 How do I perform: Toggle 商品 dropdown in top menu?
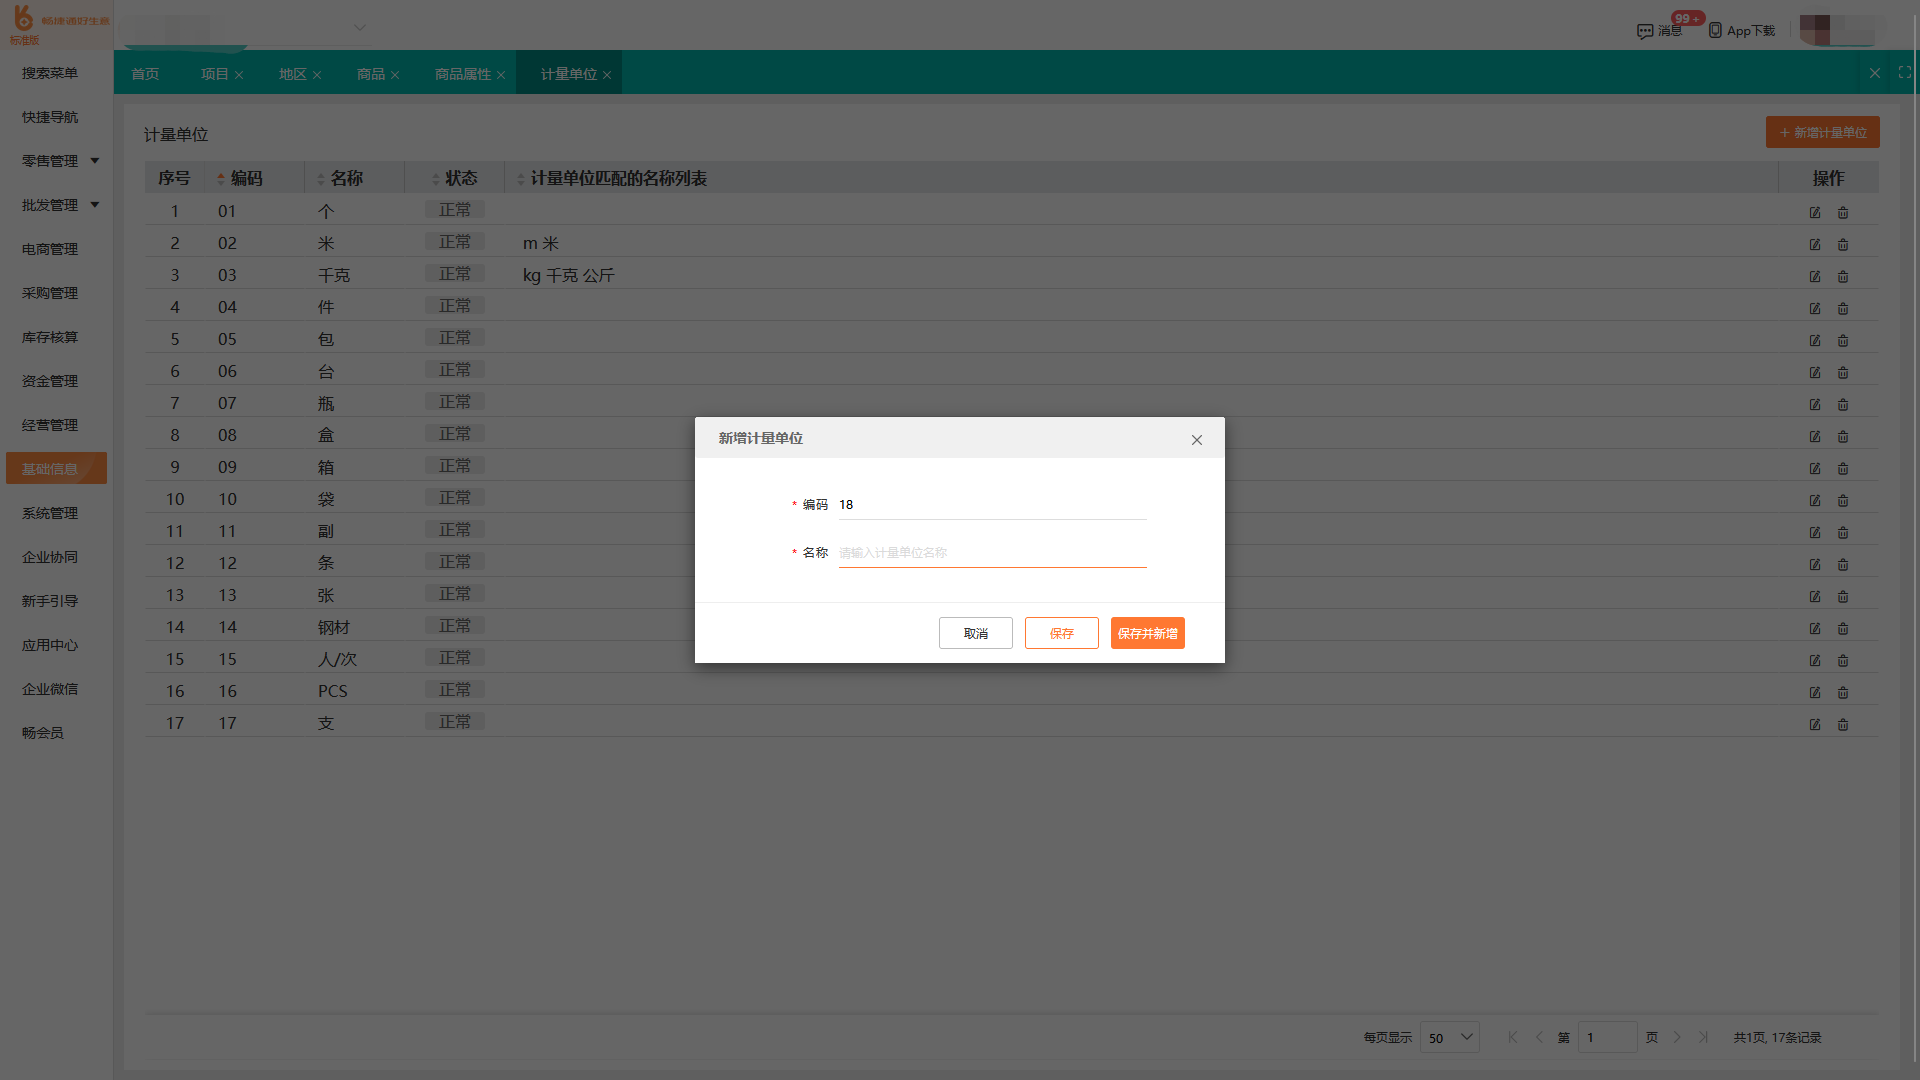coord(371,73)
